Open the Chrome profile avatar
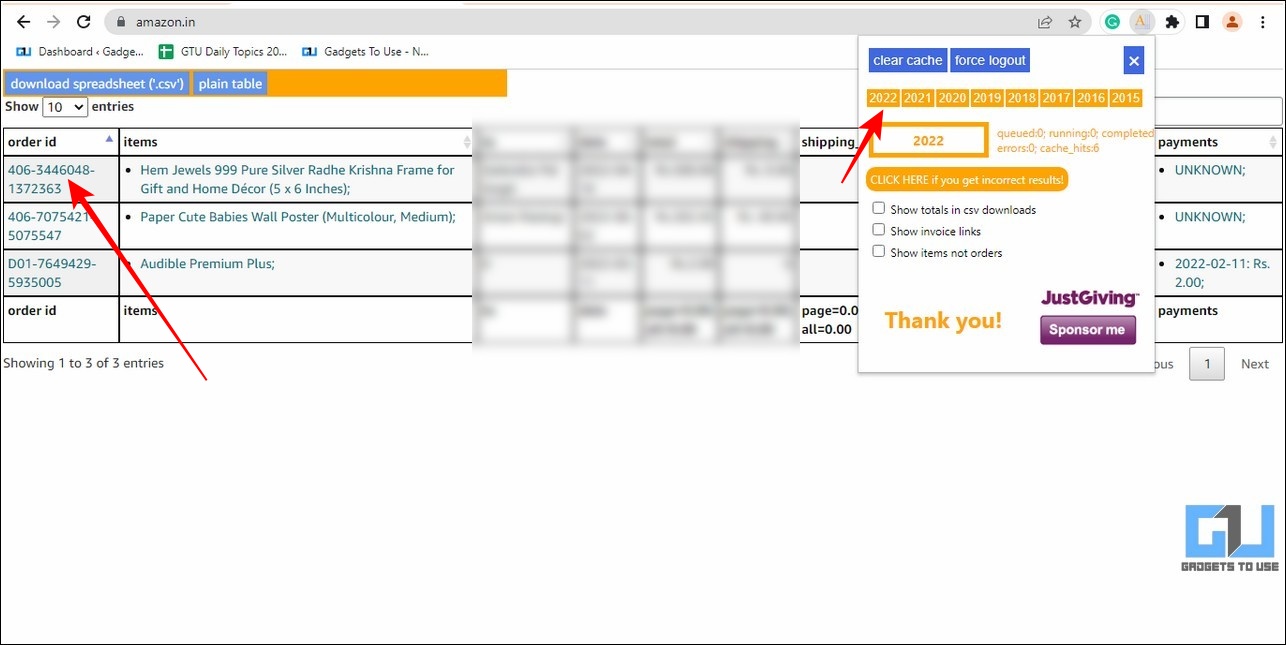This screenshot has height=645, width=1286. click(1232, 22)
